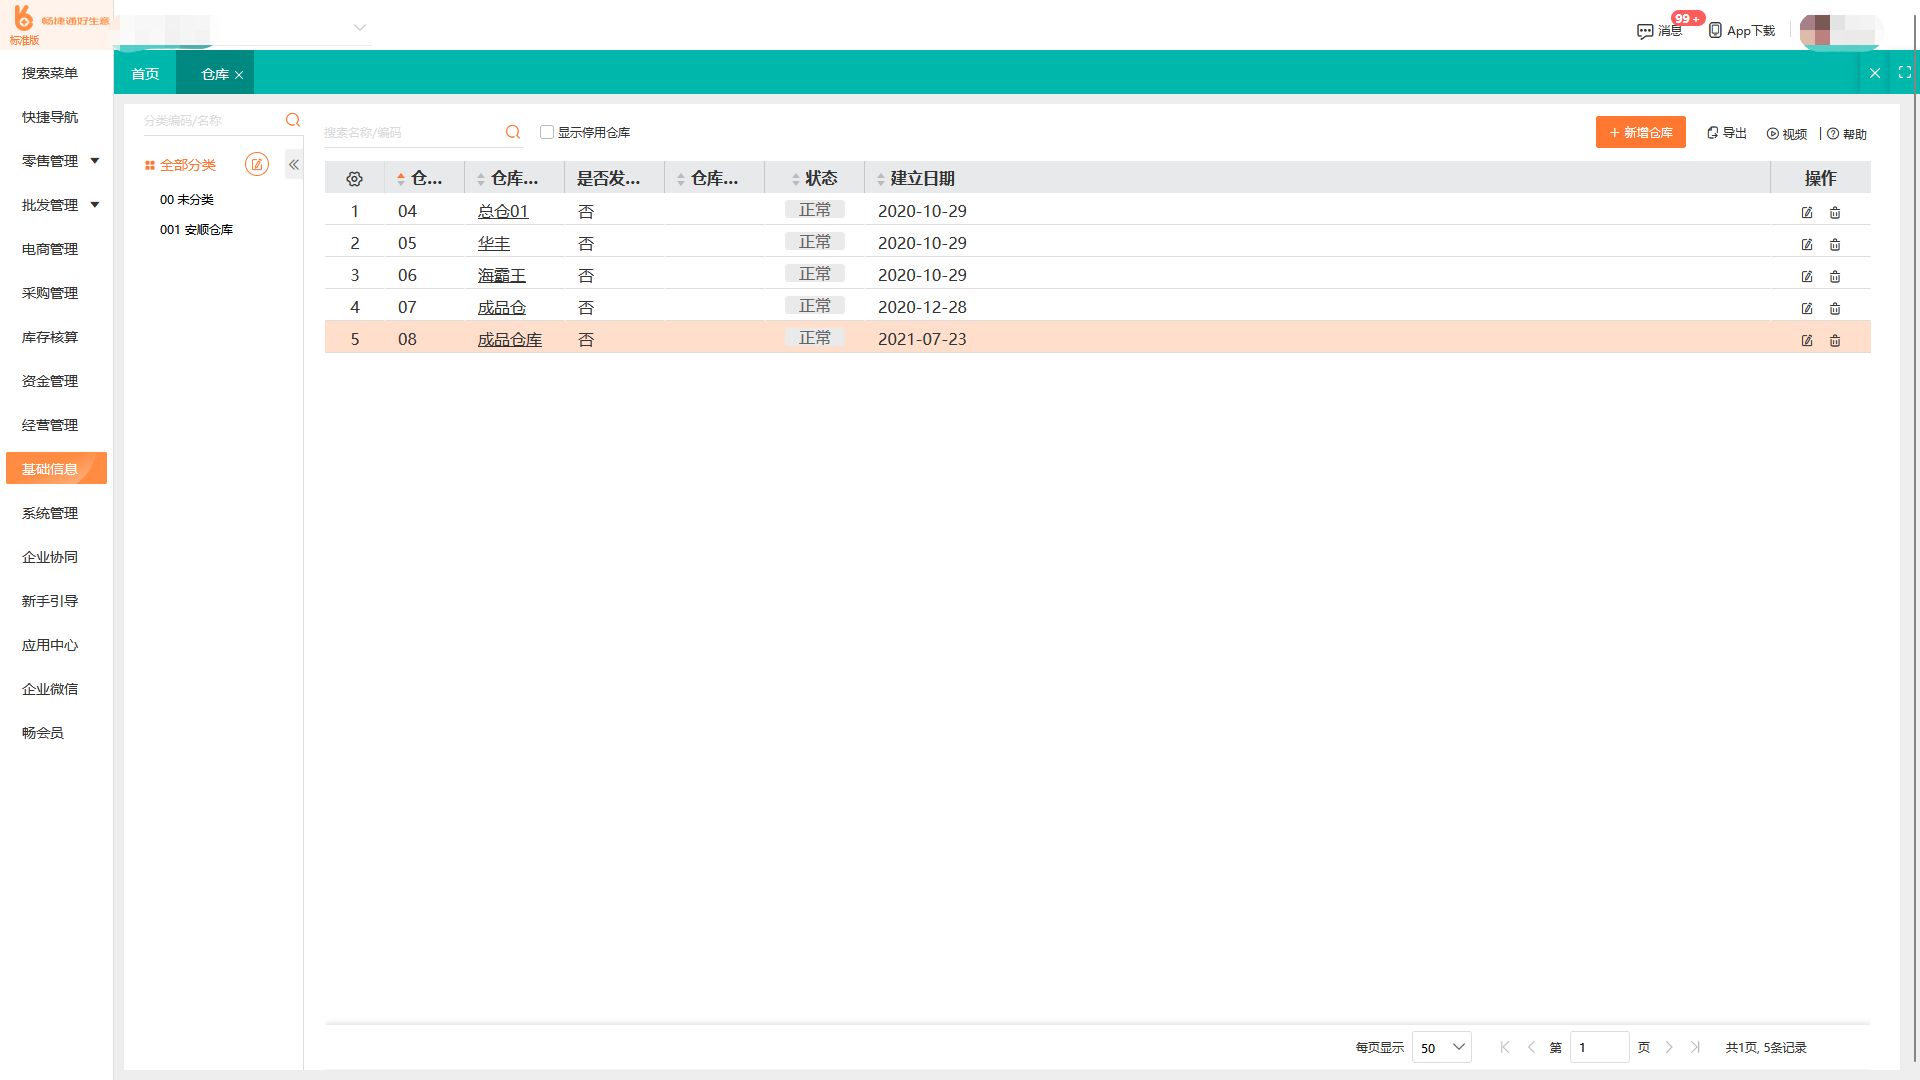
Task: Click the help 帮助 icon
Action: pyautogui.click(x=1833, y=132)
